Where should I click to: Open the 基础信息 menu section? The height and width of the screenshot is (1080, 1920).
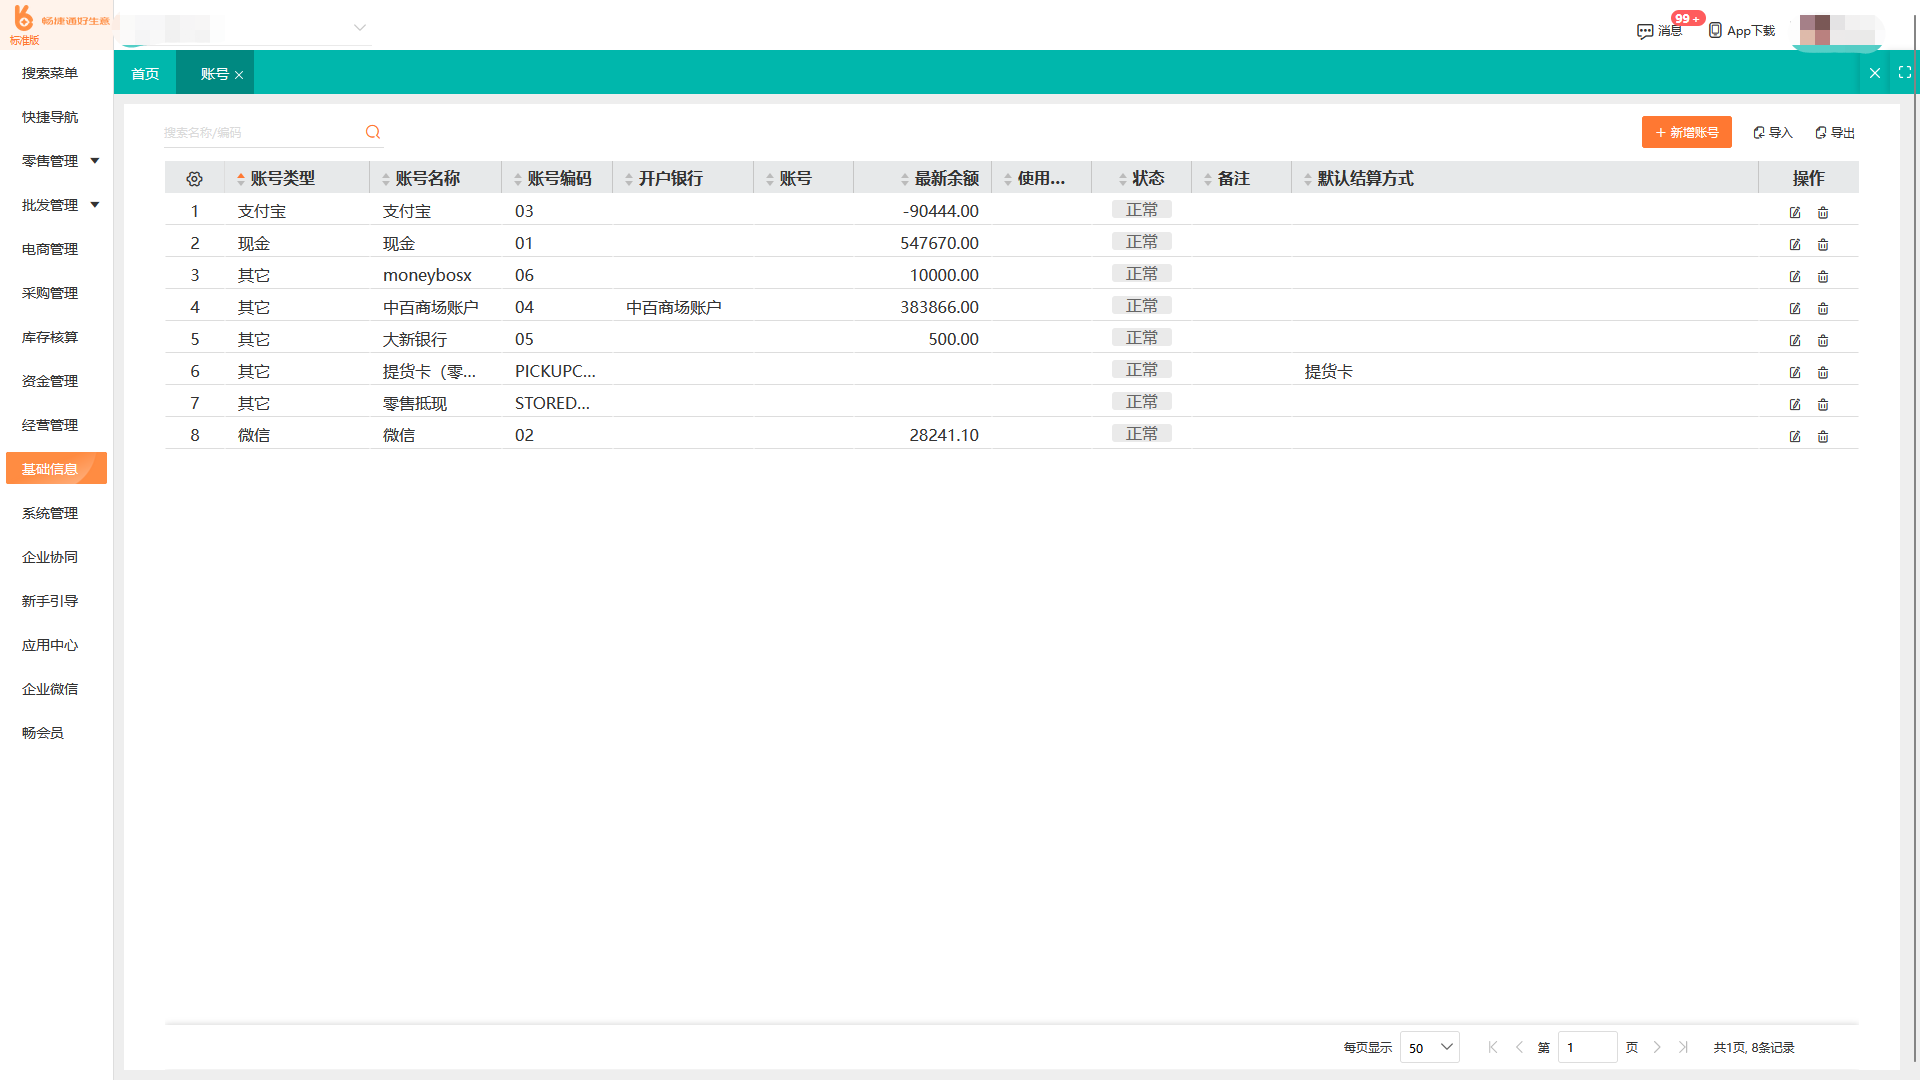tap(53, 468)
